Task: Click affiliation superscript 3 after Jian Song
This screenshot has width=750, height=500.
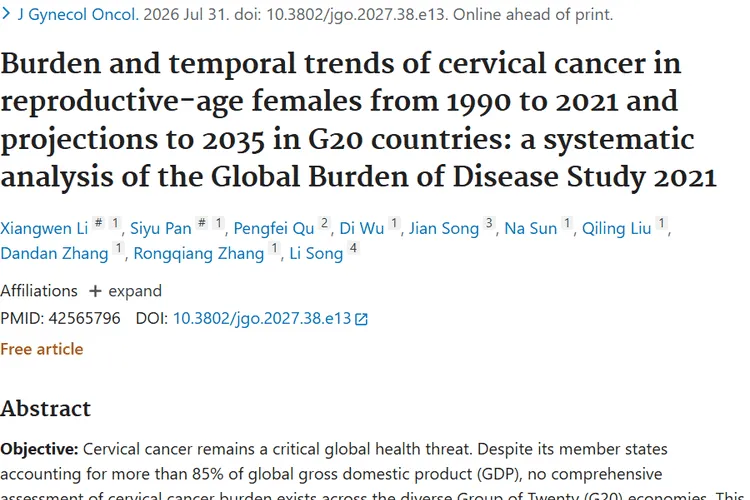Action: pyautogui.click(x=489, y=223)
